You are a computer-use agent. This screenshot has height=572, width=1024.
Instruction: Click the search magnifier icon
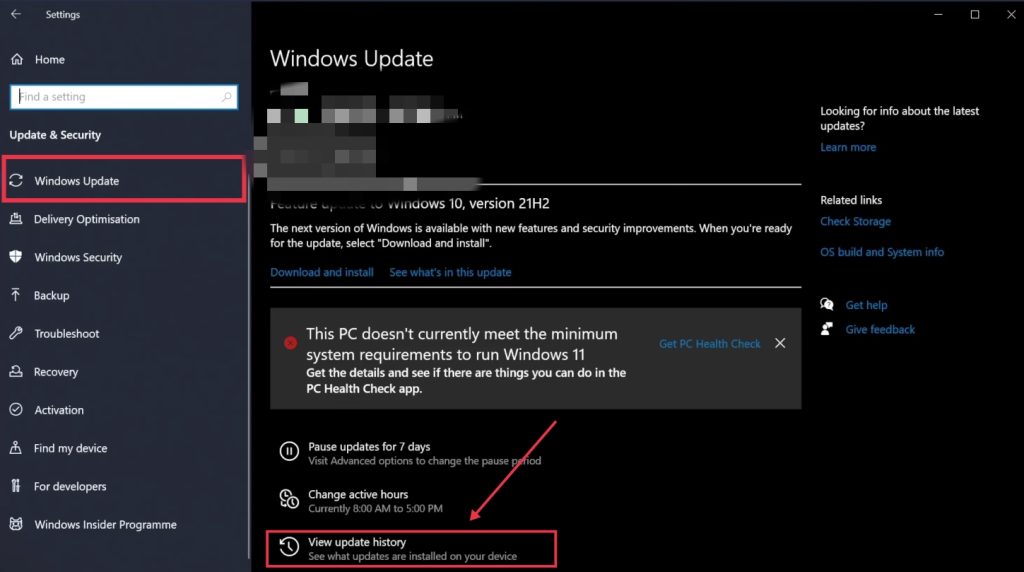point(226,97)
